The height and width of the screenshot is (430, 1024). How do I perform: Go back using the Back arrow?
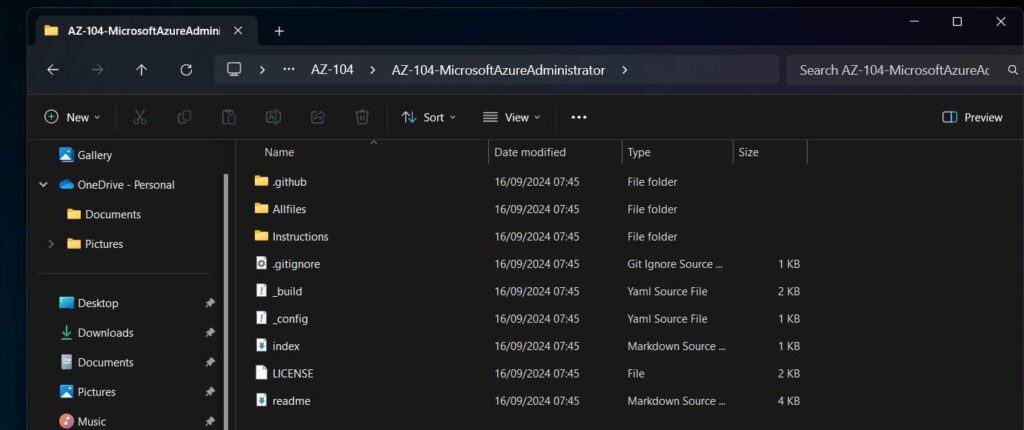tap(53, 70)
